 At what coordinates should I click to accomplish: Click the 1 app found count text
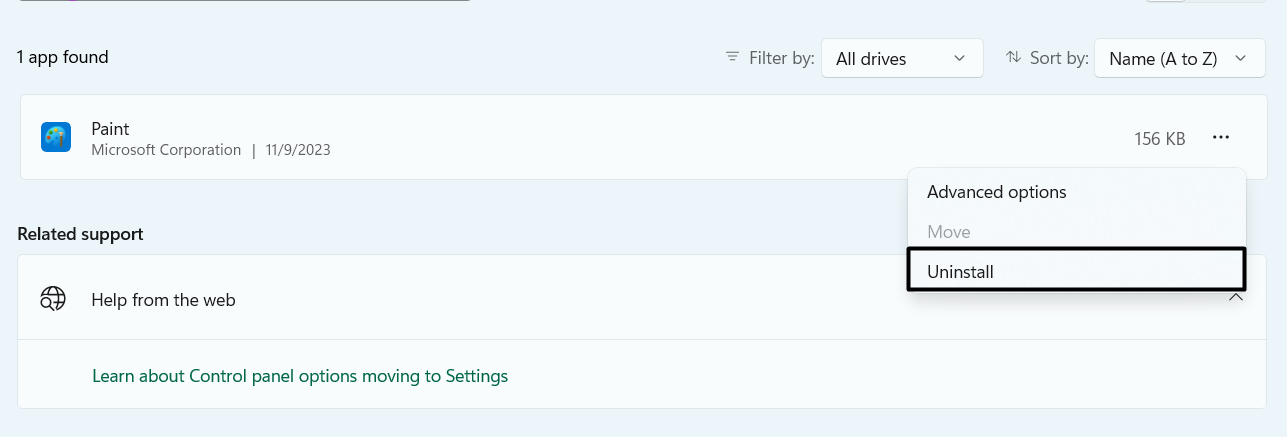click(62, 57)
